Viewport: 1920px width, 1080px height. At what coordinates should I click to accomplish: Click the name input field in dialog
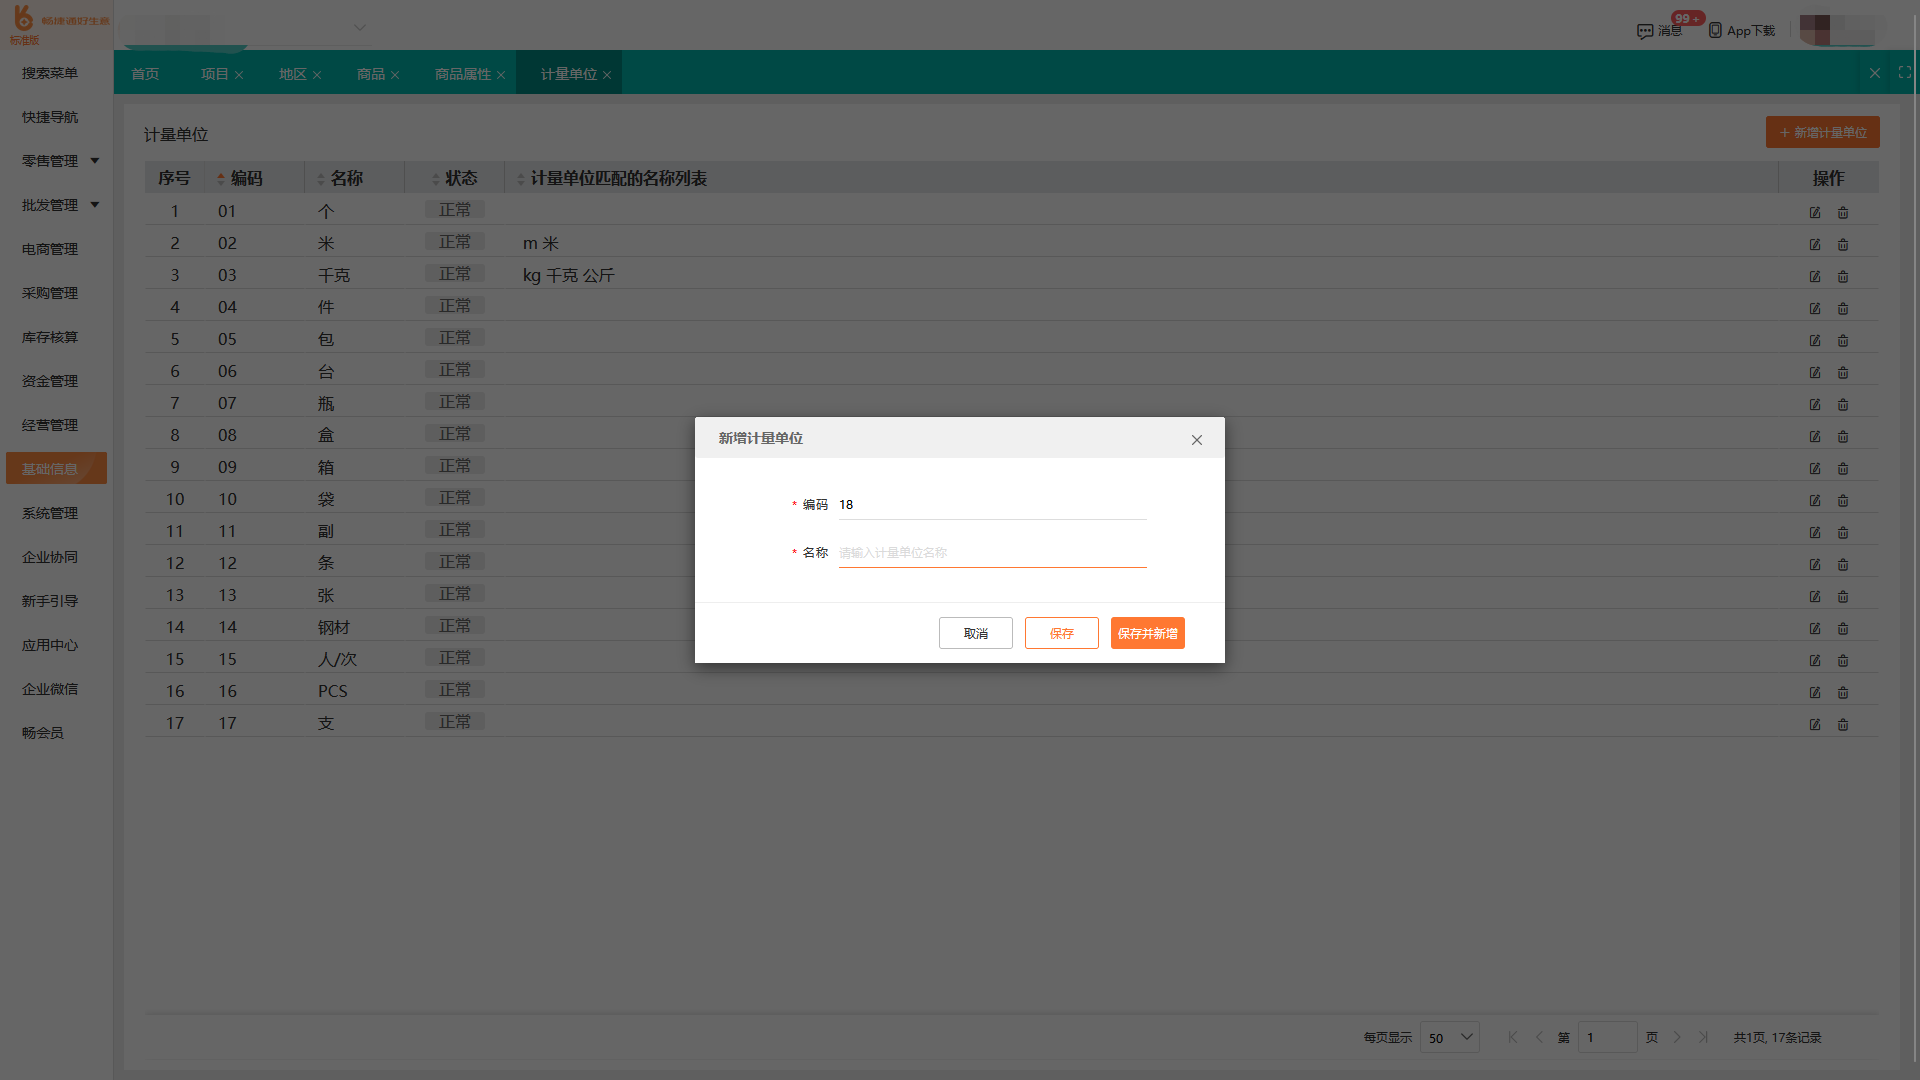click(990, 553)
